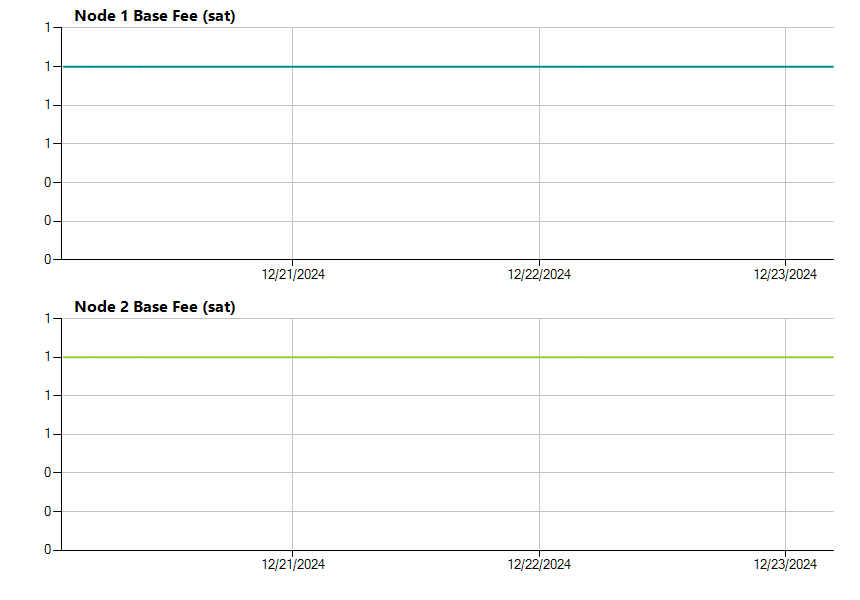The image size is (860, 600).
Task: Select 12/23/2024 label on Node 1 chart
Action: click(x=785, y=274)
